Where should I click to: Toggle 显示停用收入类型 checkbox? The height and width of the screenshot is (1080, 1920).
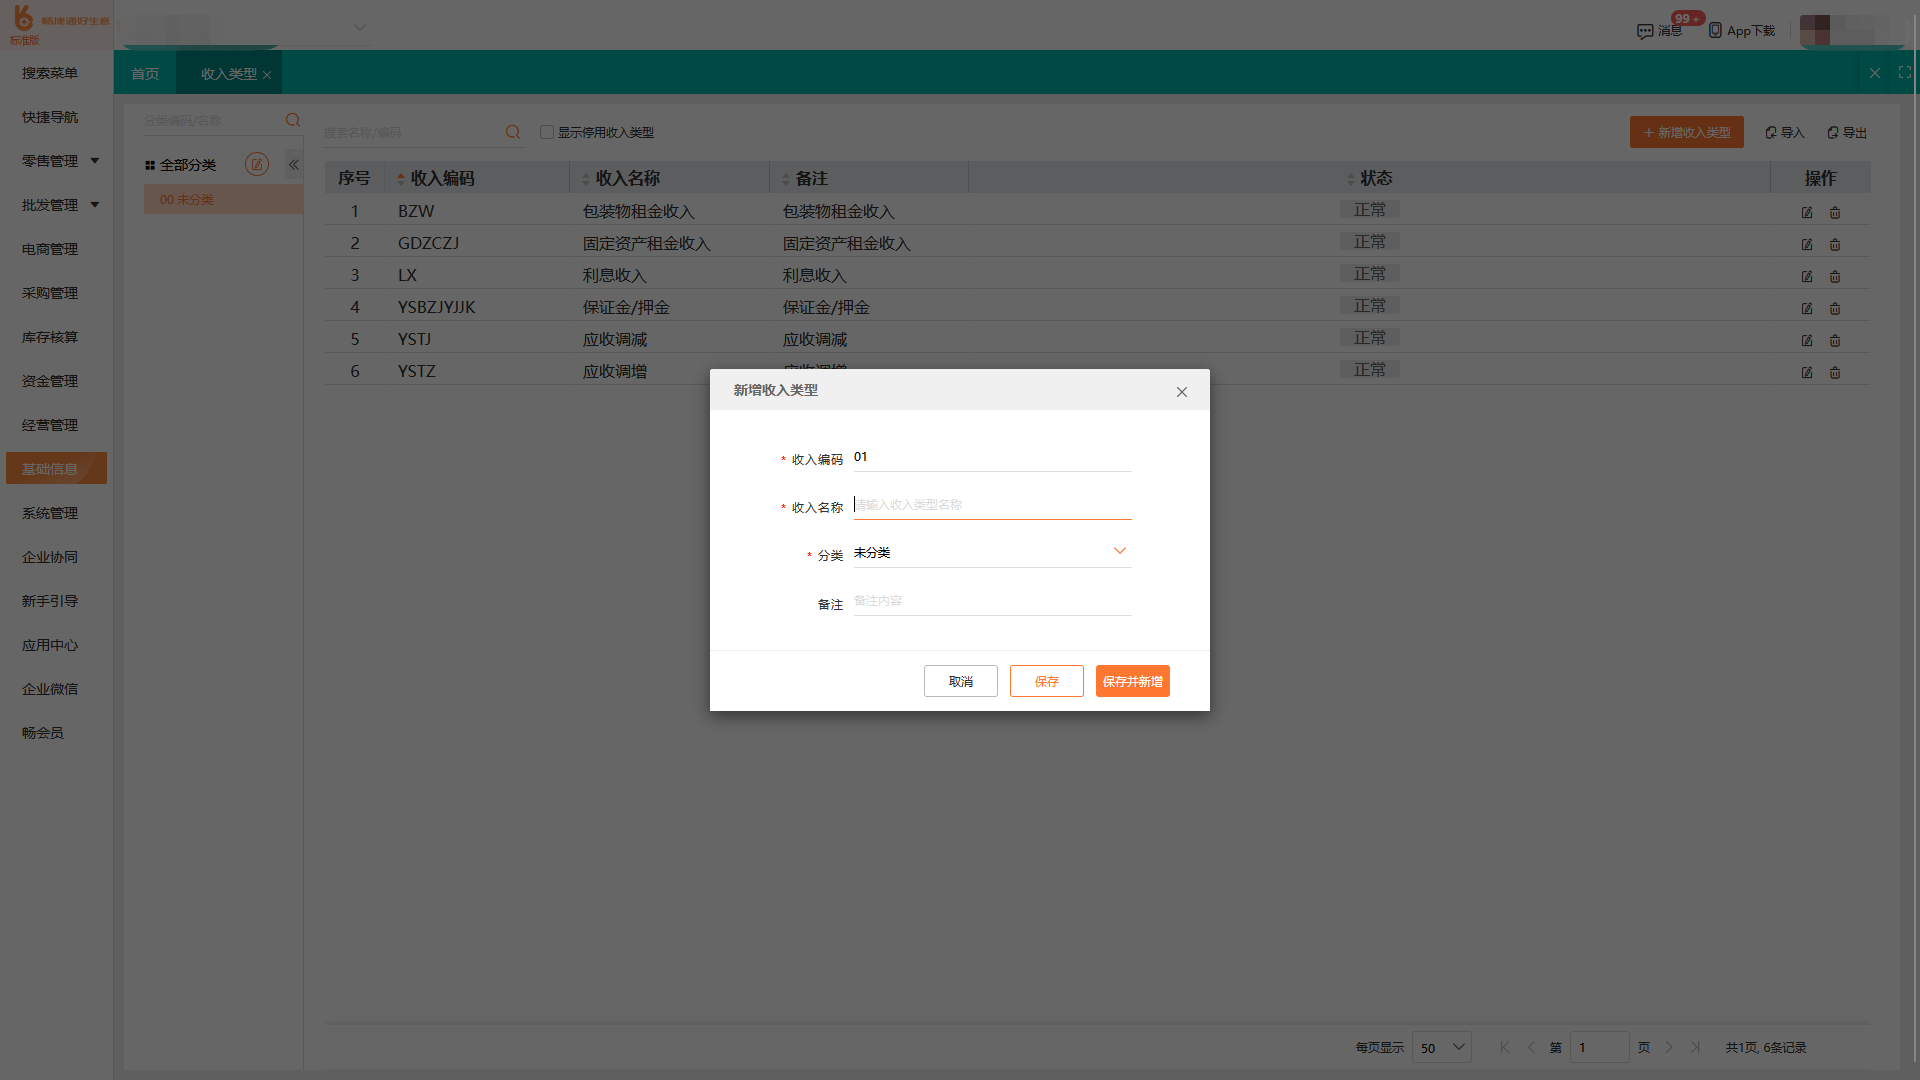point(547,132)
